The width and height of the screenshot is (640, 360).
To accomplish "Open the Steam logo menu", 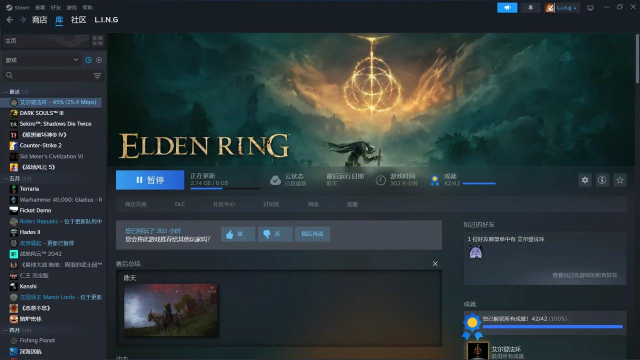I will tap(17, 7).
